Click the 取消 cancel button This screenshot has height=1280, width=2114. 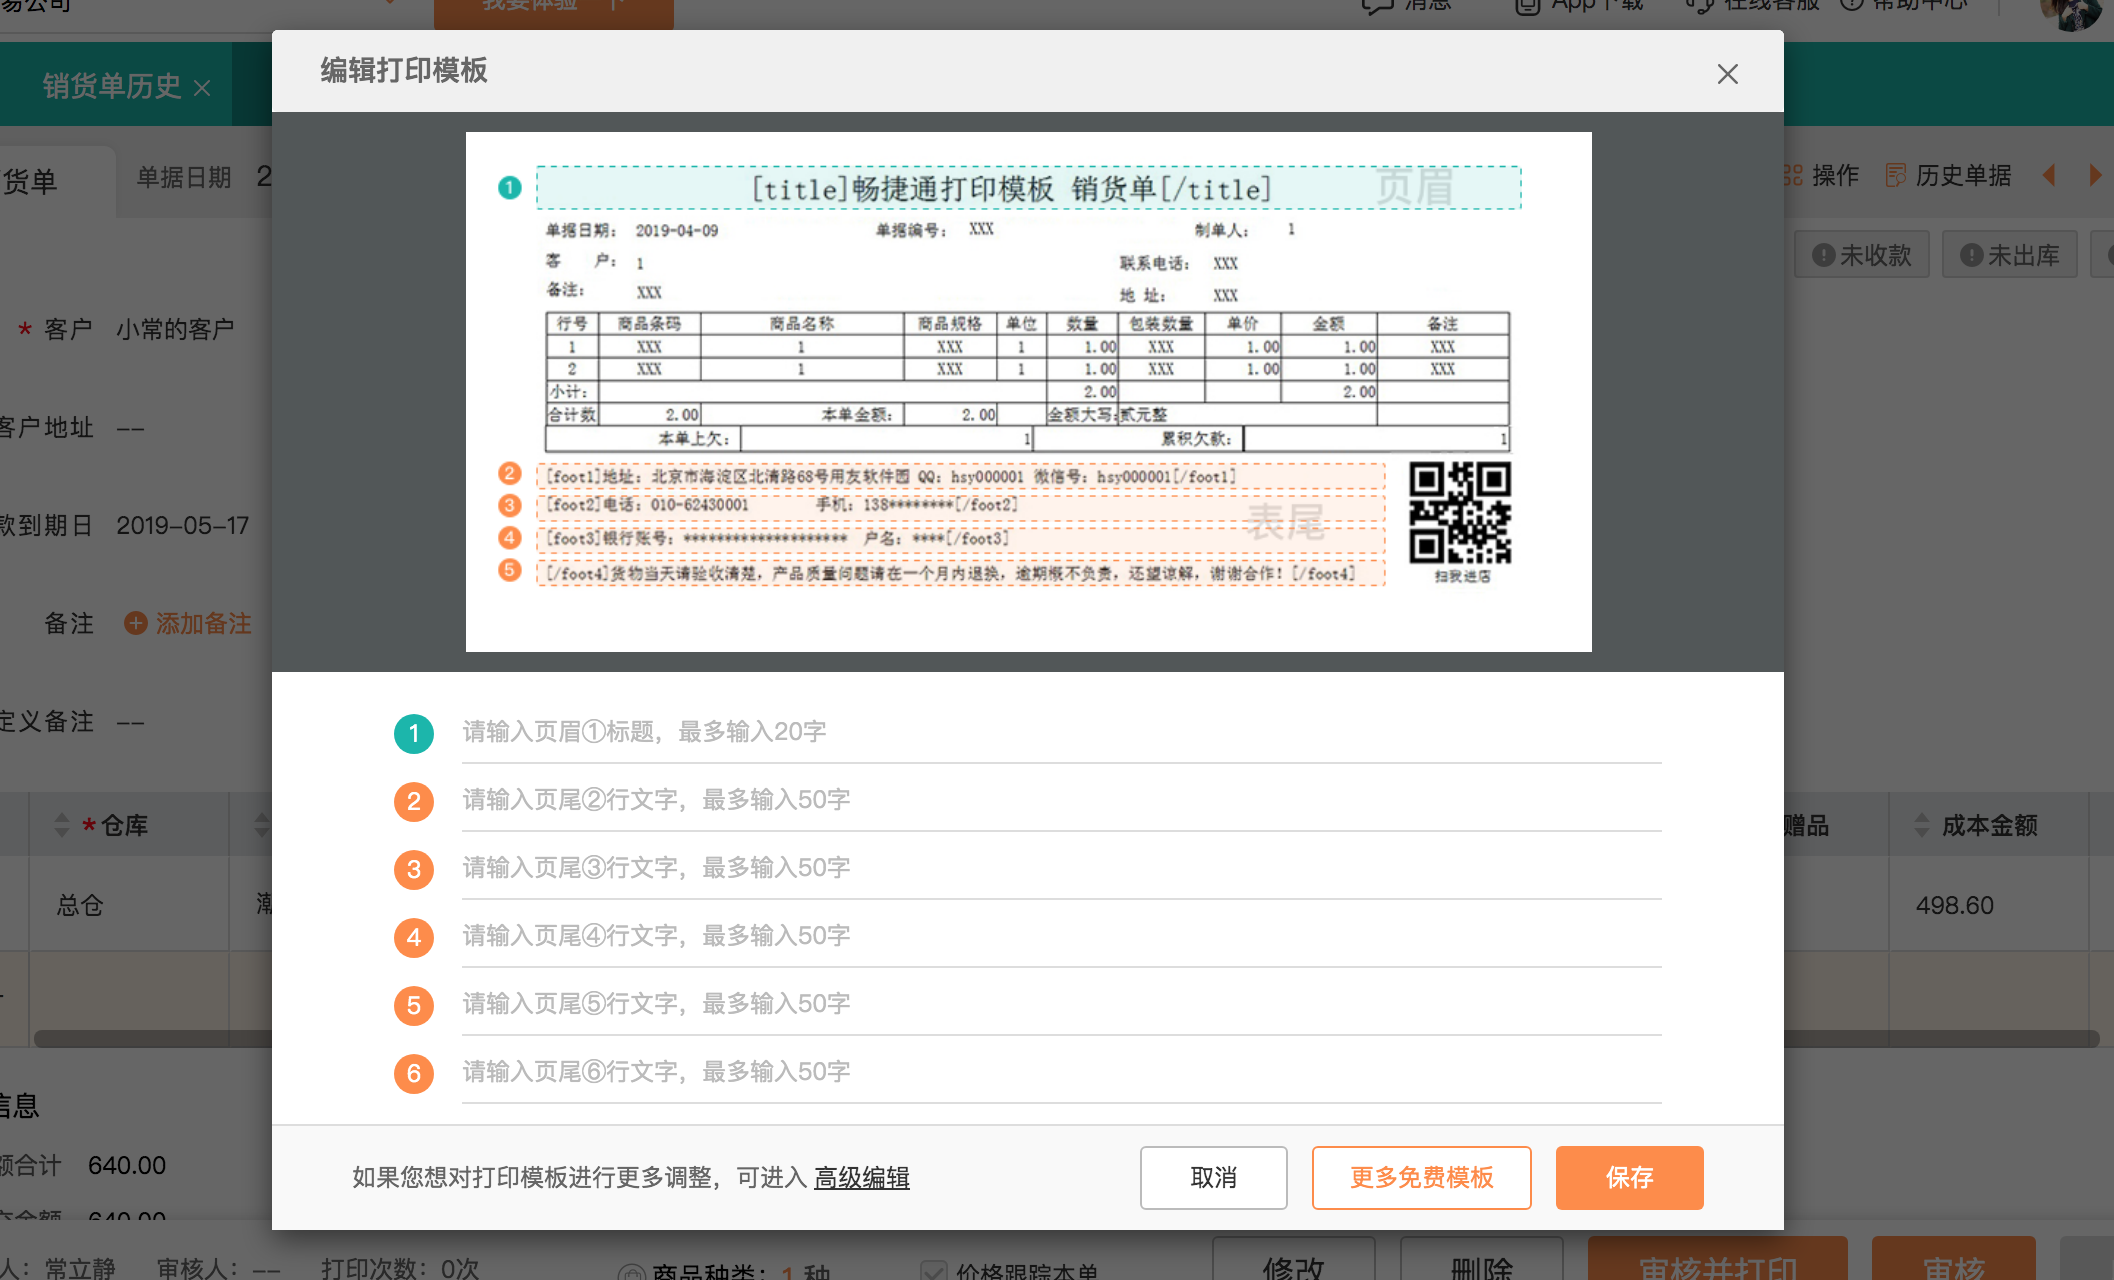pos(1216,1176)
